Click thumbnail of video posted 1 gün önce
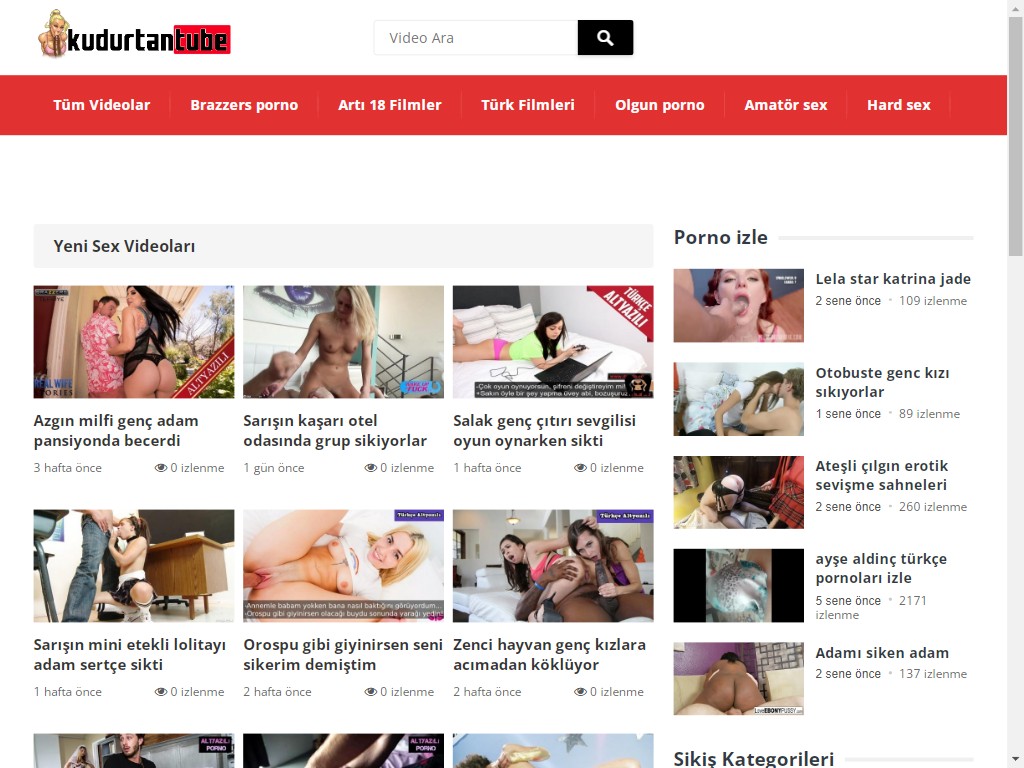The image size is (1024, 768). pyautogui.click(x=343, y=342)
